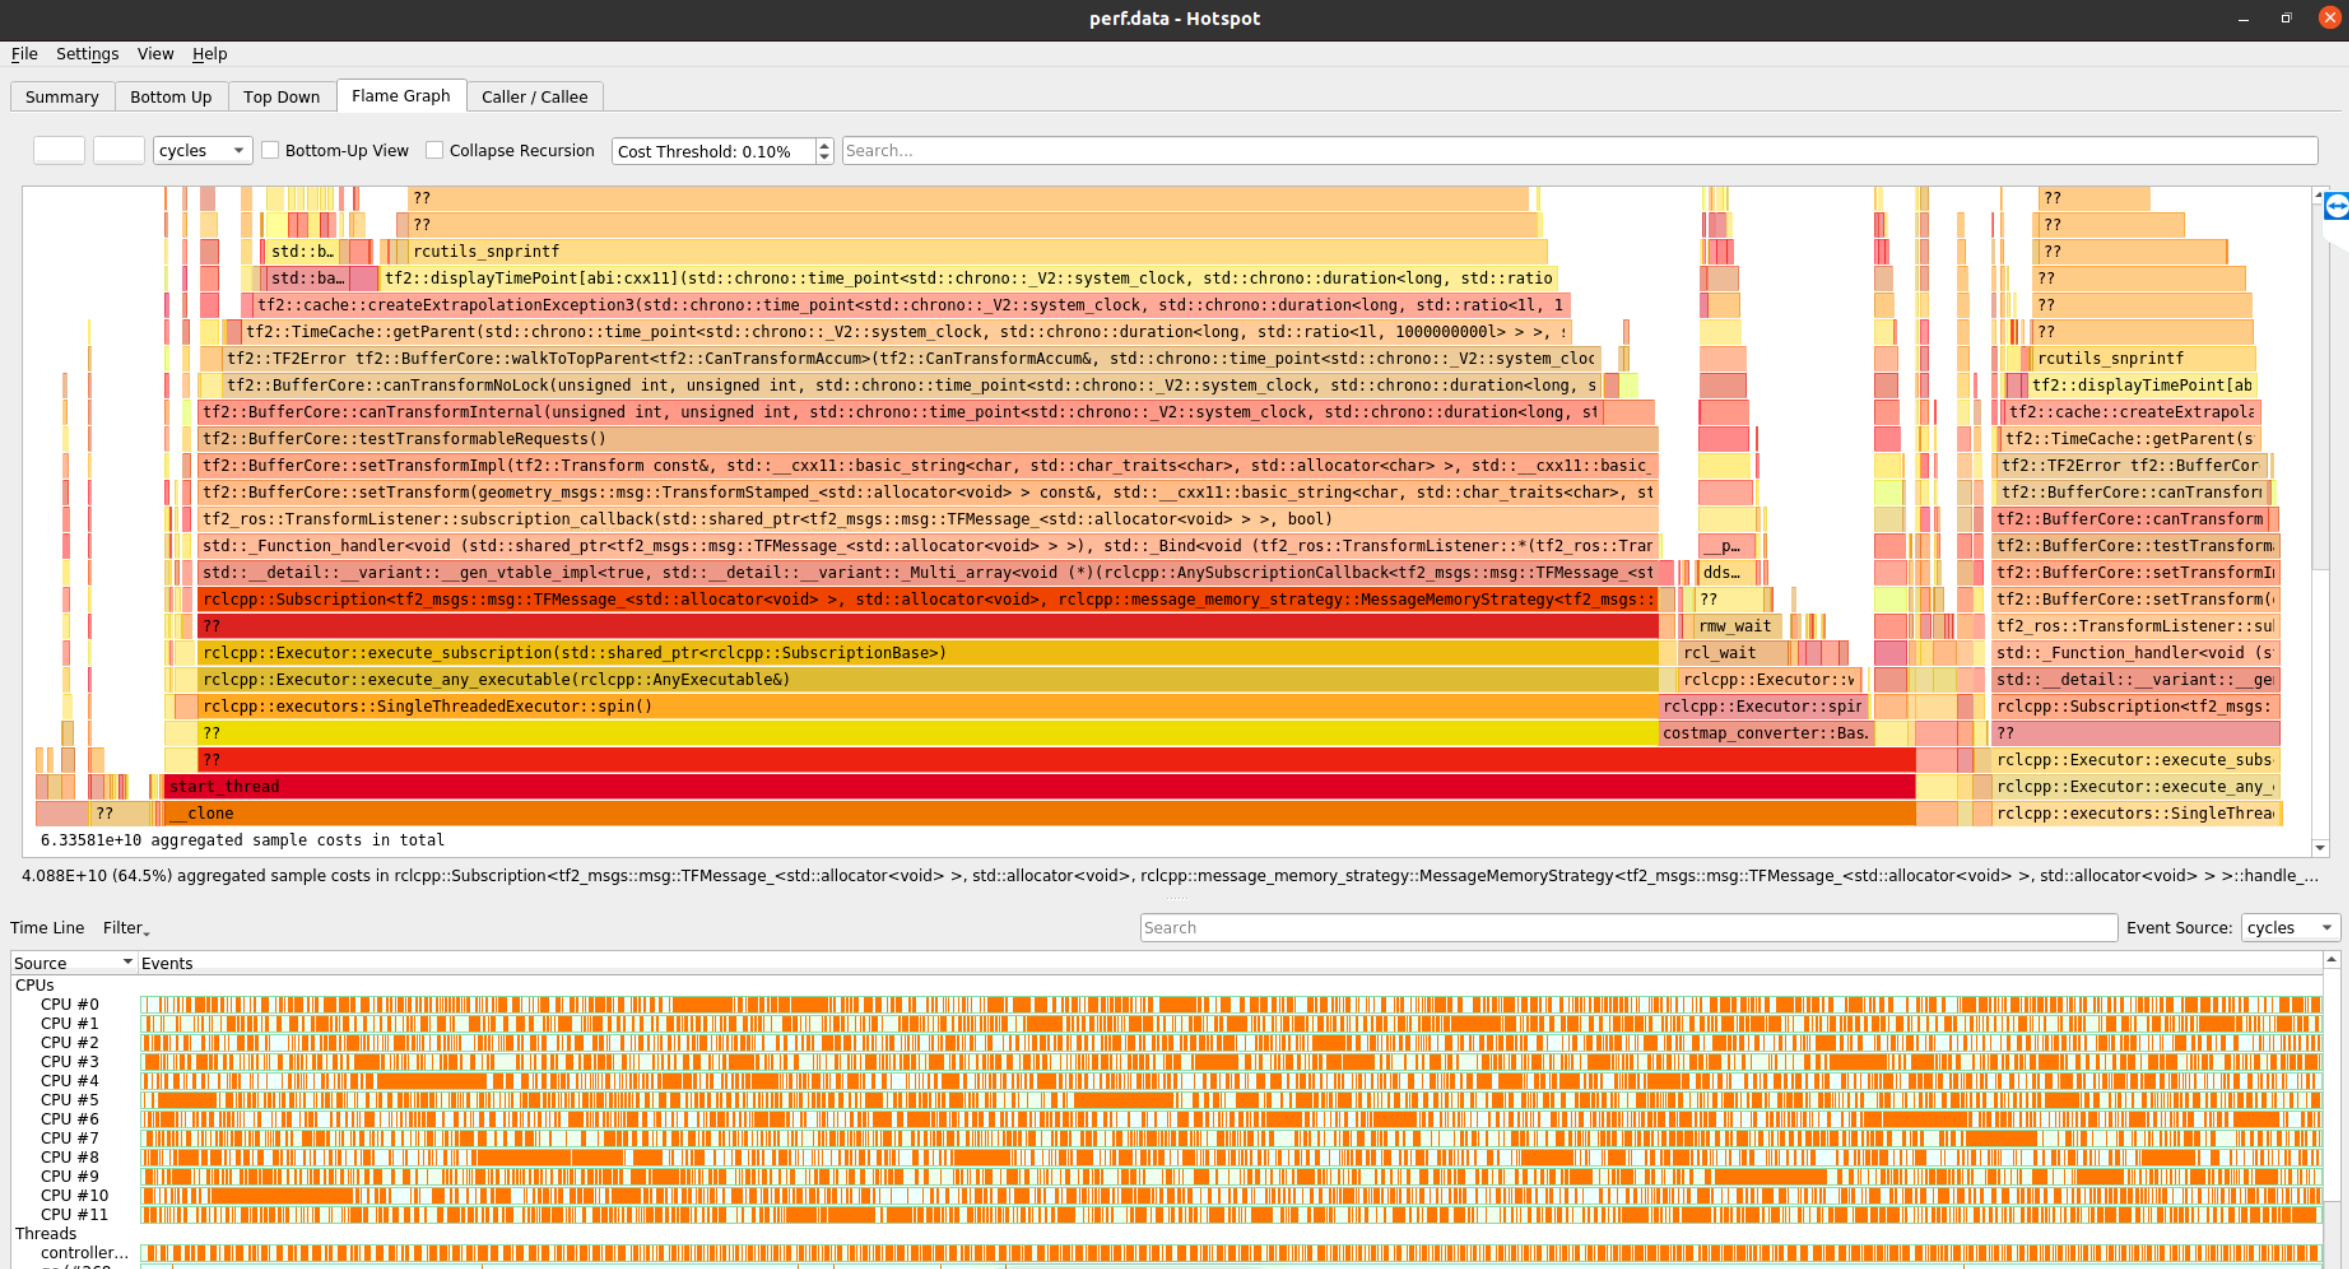Click the Top Down tab
Screen dimensions: 2349x1269
(x=281, y=95)
